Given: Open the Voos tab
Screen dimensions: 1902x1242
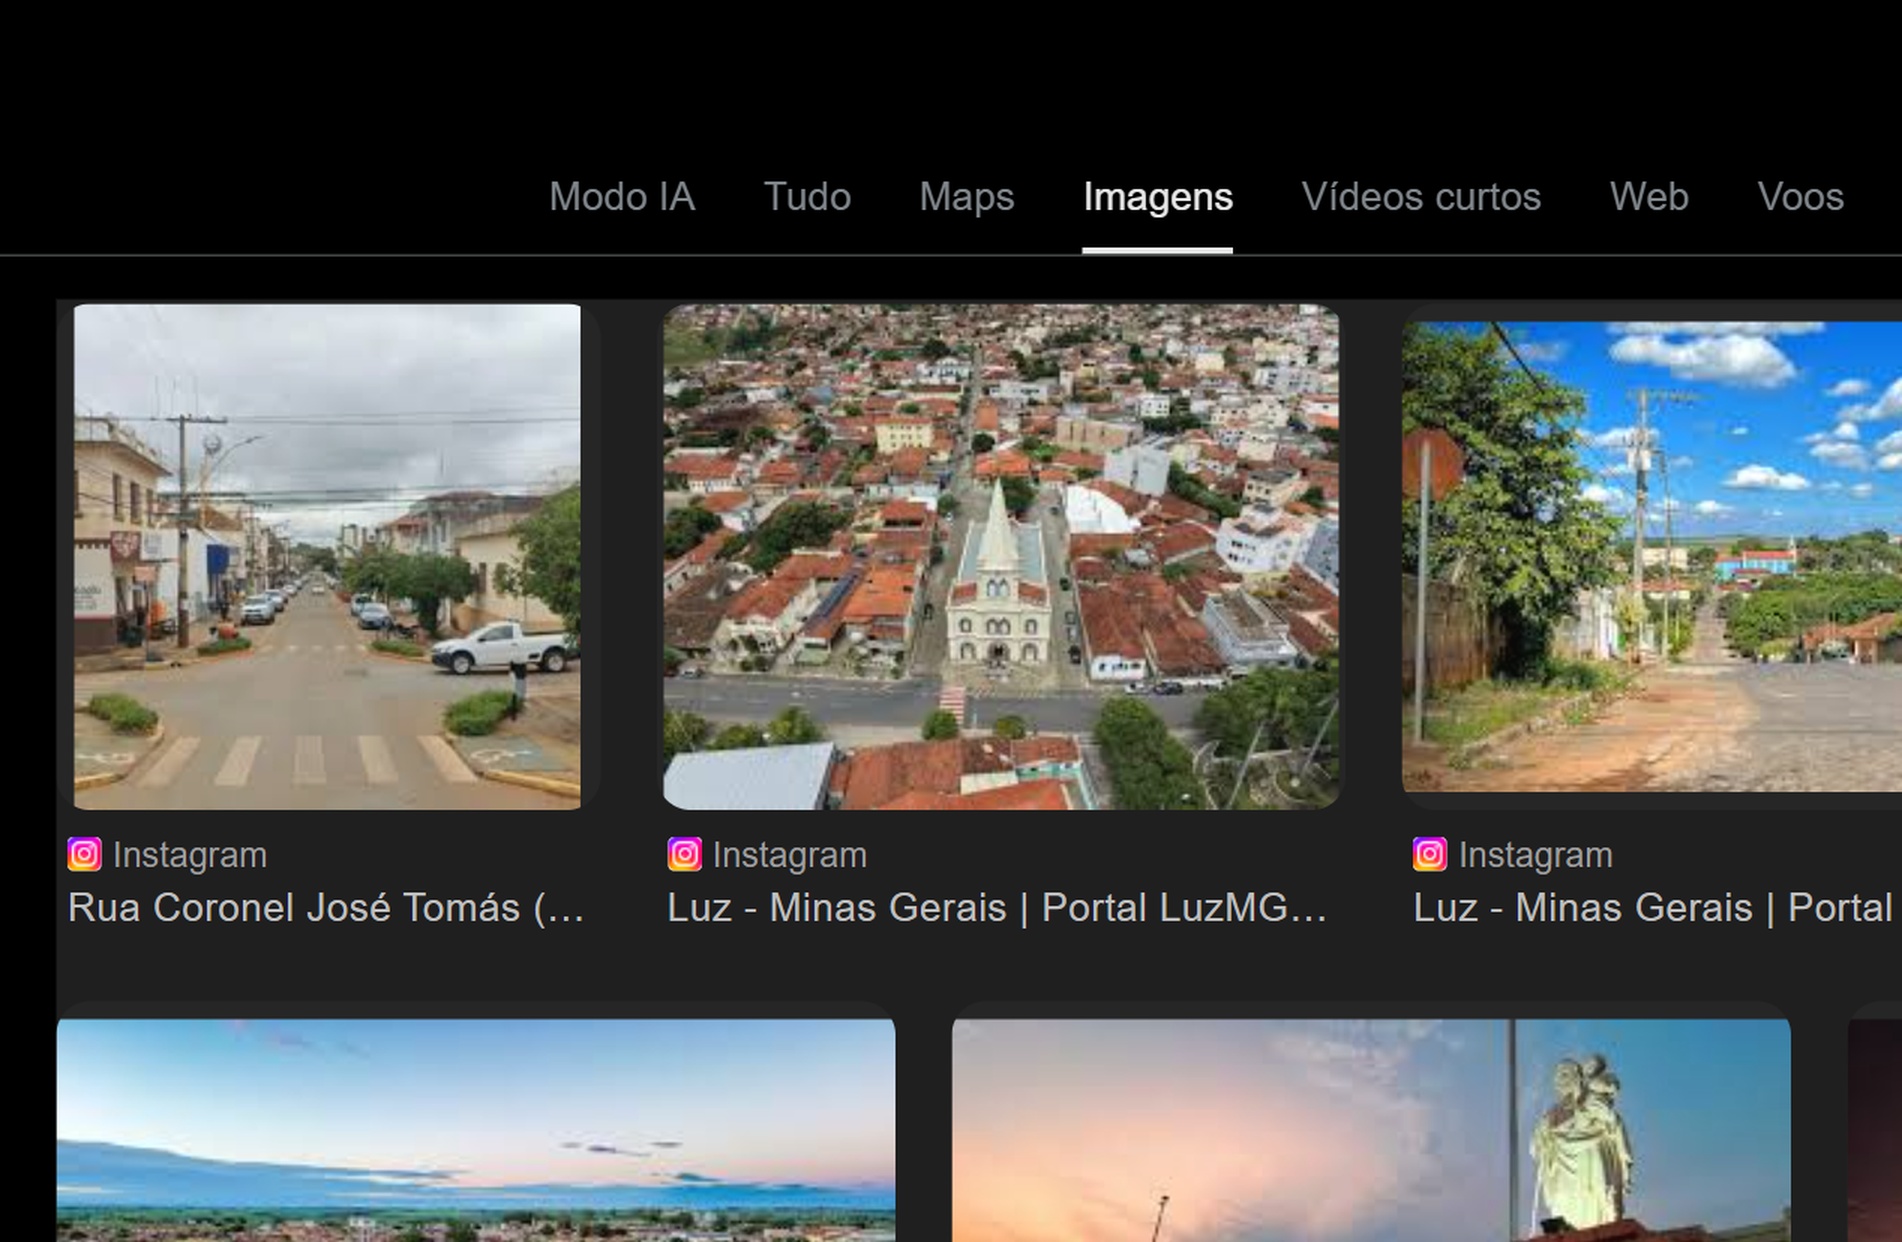Looking at the screenshot, I should coord(1800,197).
